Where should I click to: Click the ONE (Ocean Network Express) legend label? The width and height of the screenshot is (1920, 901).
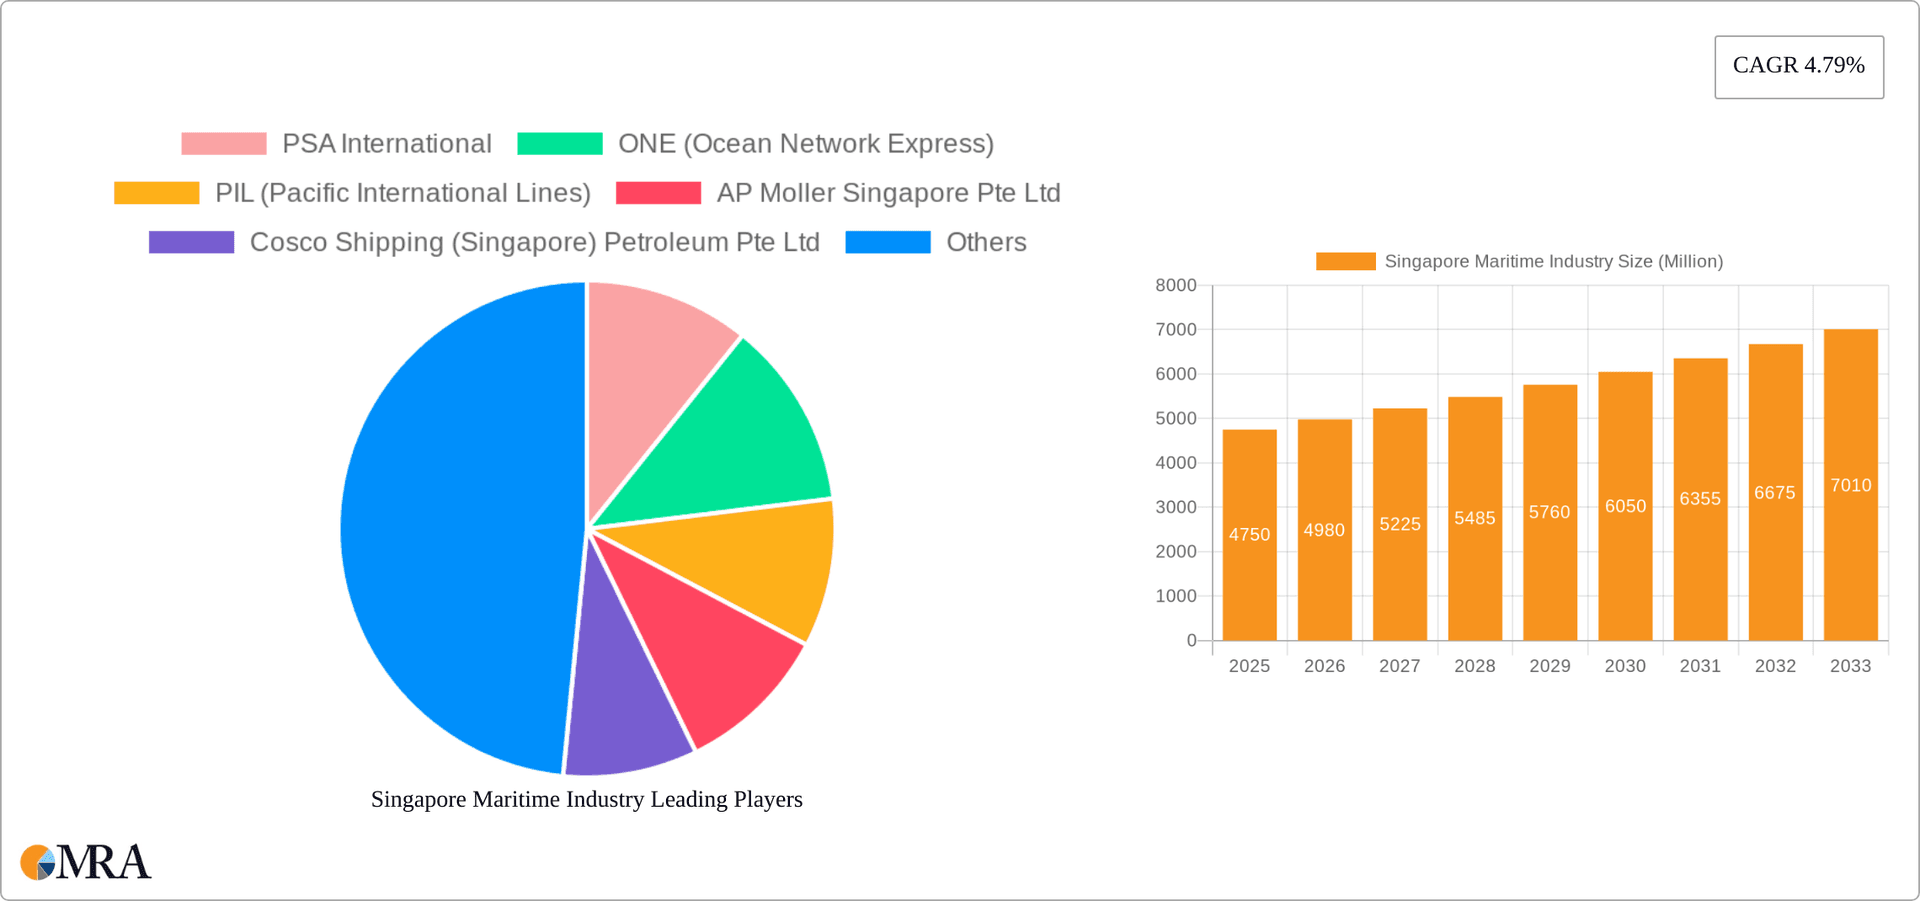click(806, 143)
